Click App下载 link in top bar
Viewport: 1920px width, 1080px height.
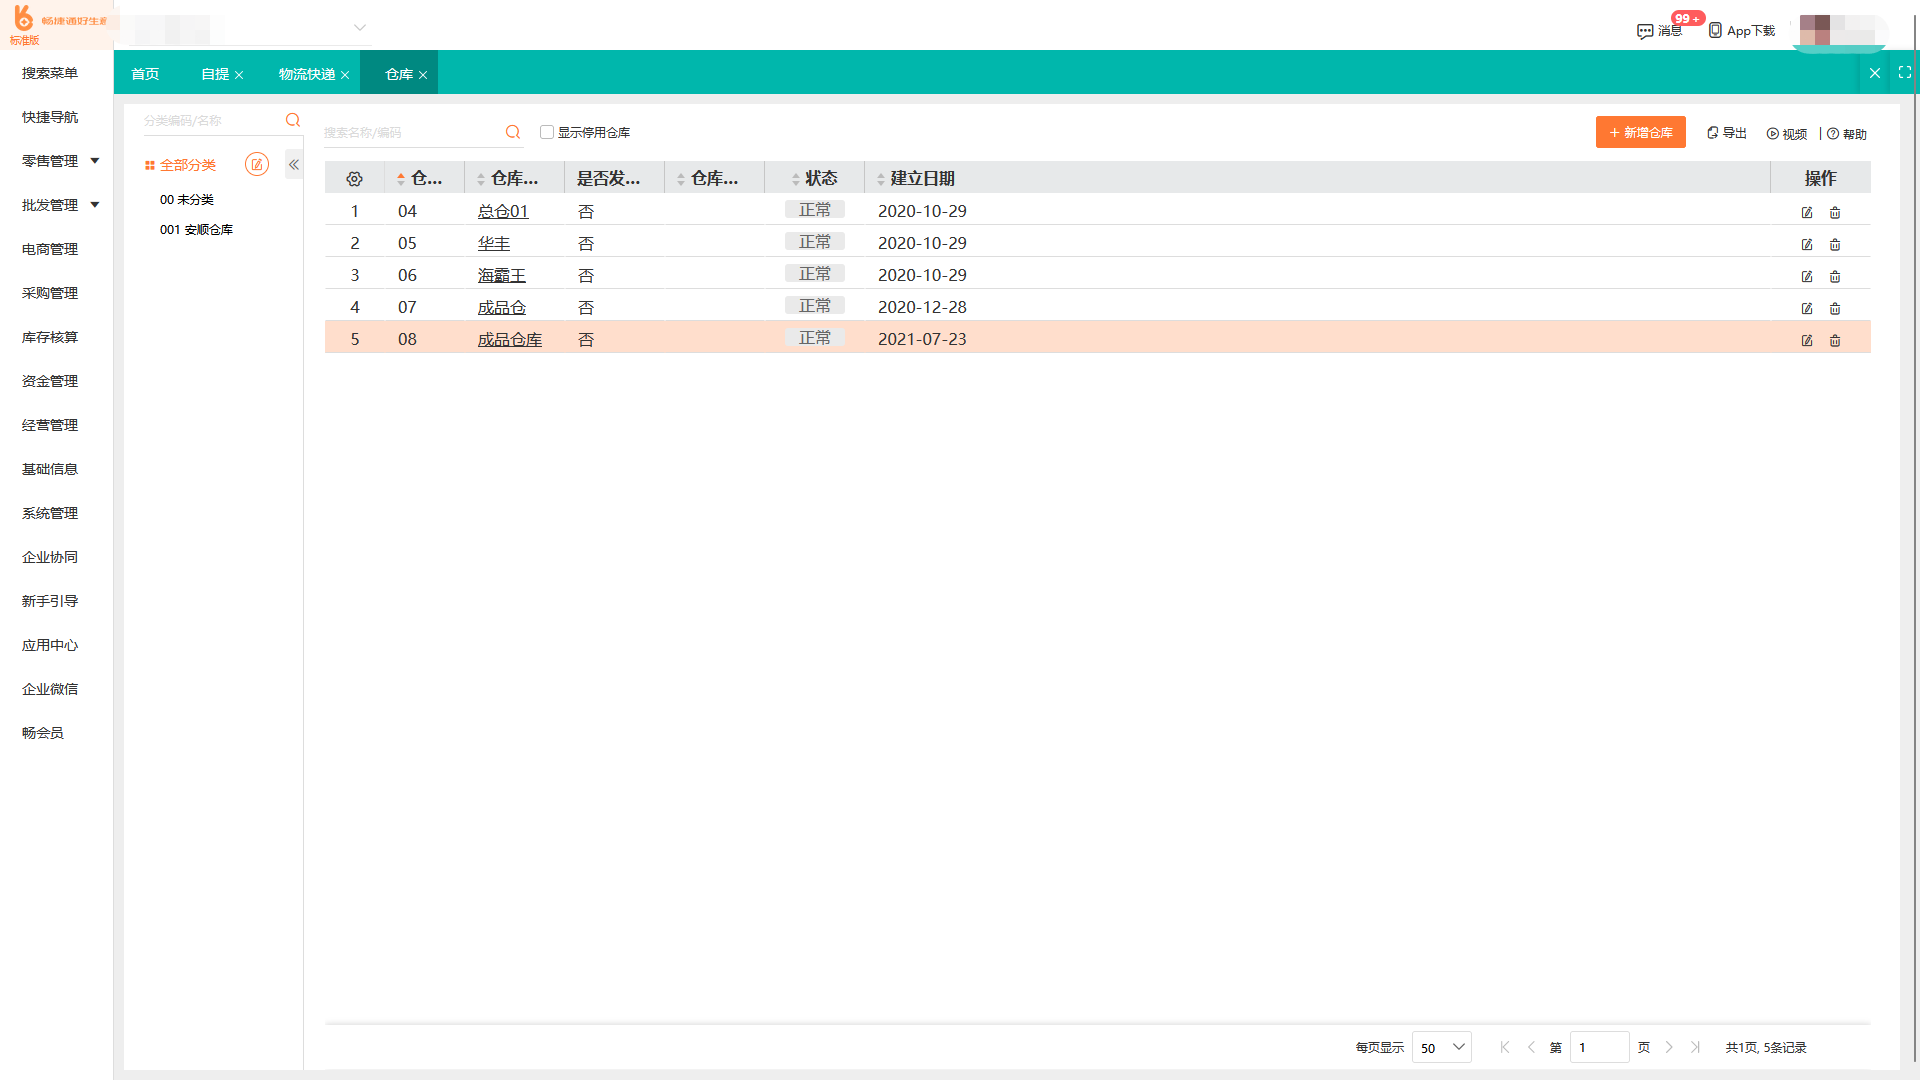coord(1743,29)
